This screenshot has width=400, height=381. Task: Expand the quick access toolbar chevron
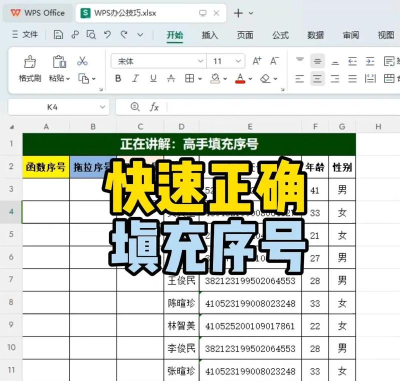(140, 34)
